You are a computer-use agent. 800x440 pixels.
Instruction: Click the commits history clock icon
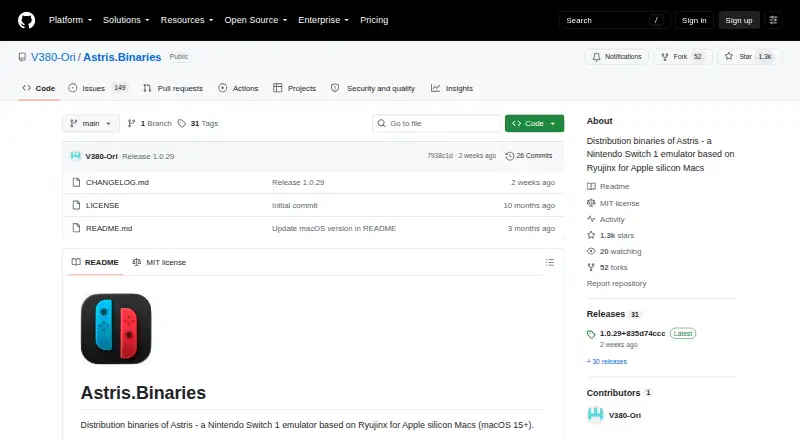(x=509, y=156)
